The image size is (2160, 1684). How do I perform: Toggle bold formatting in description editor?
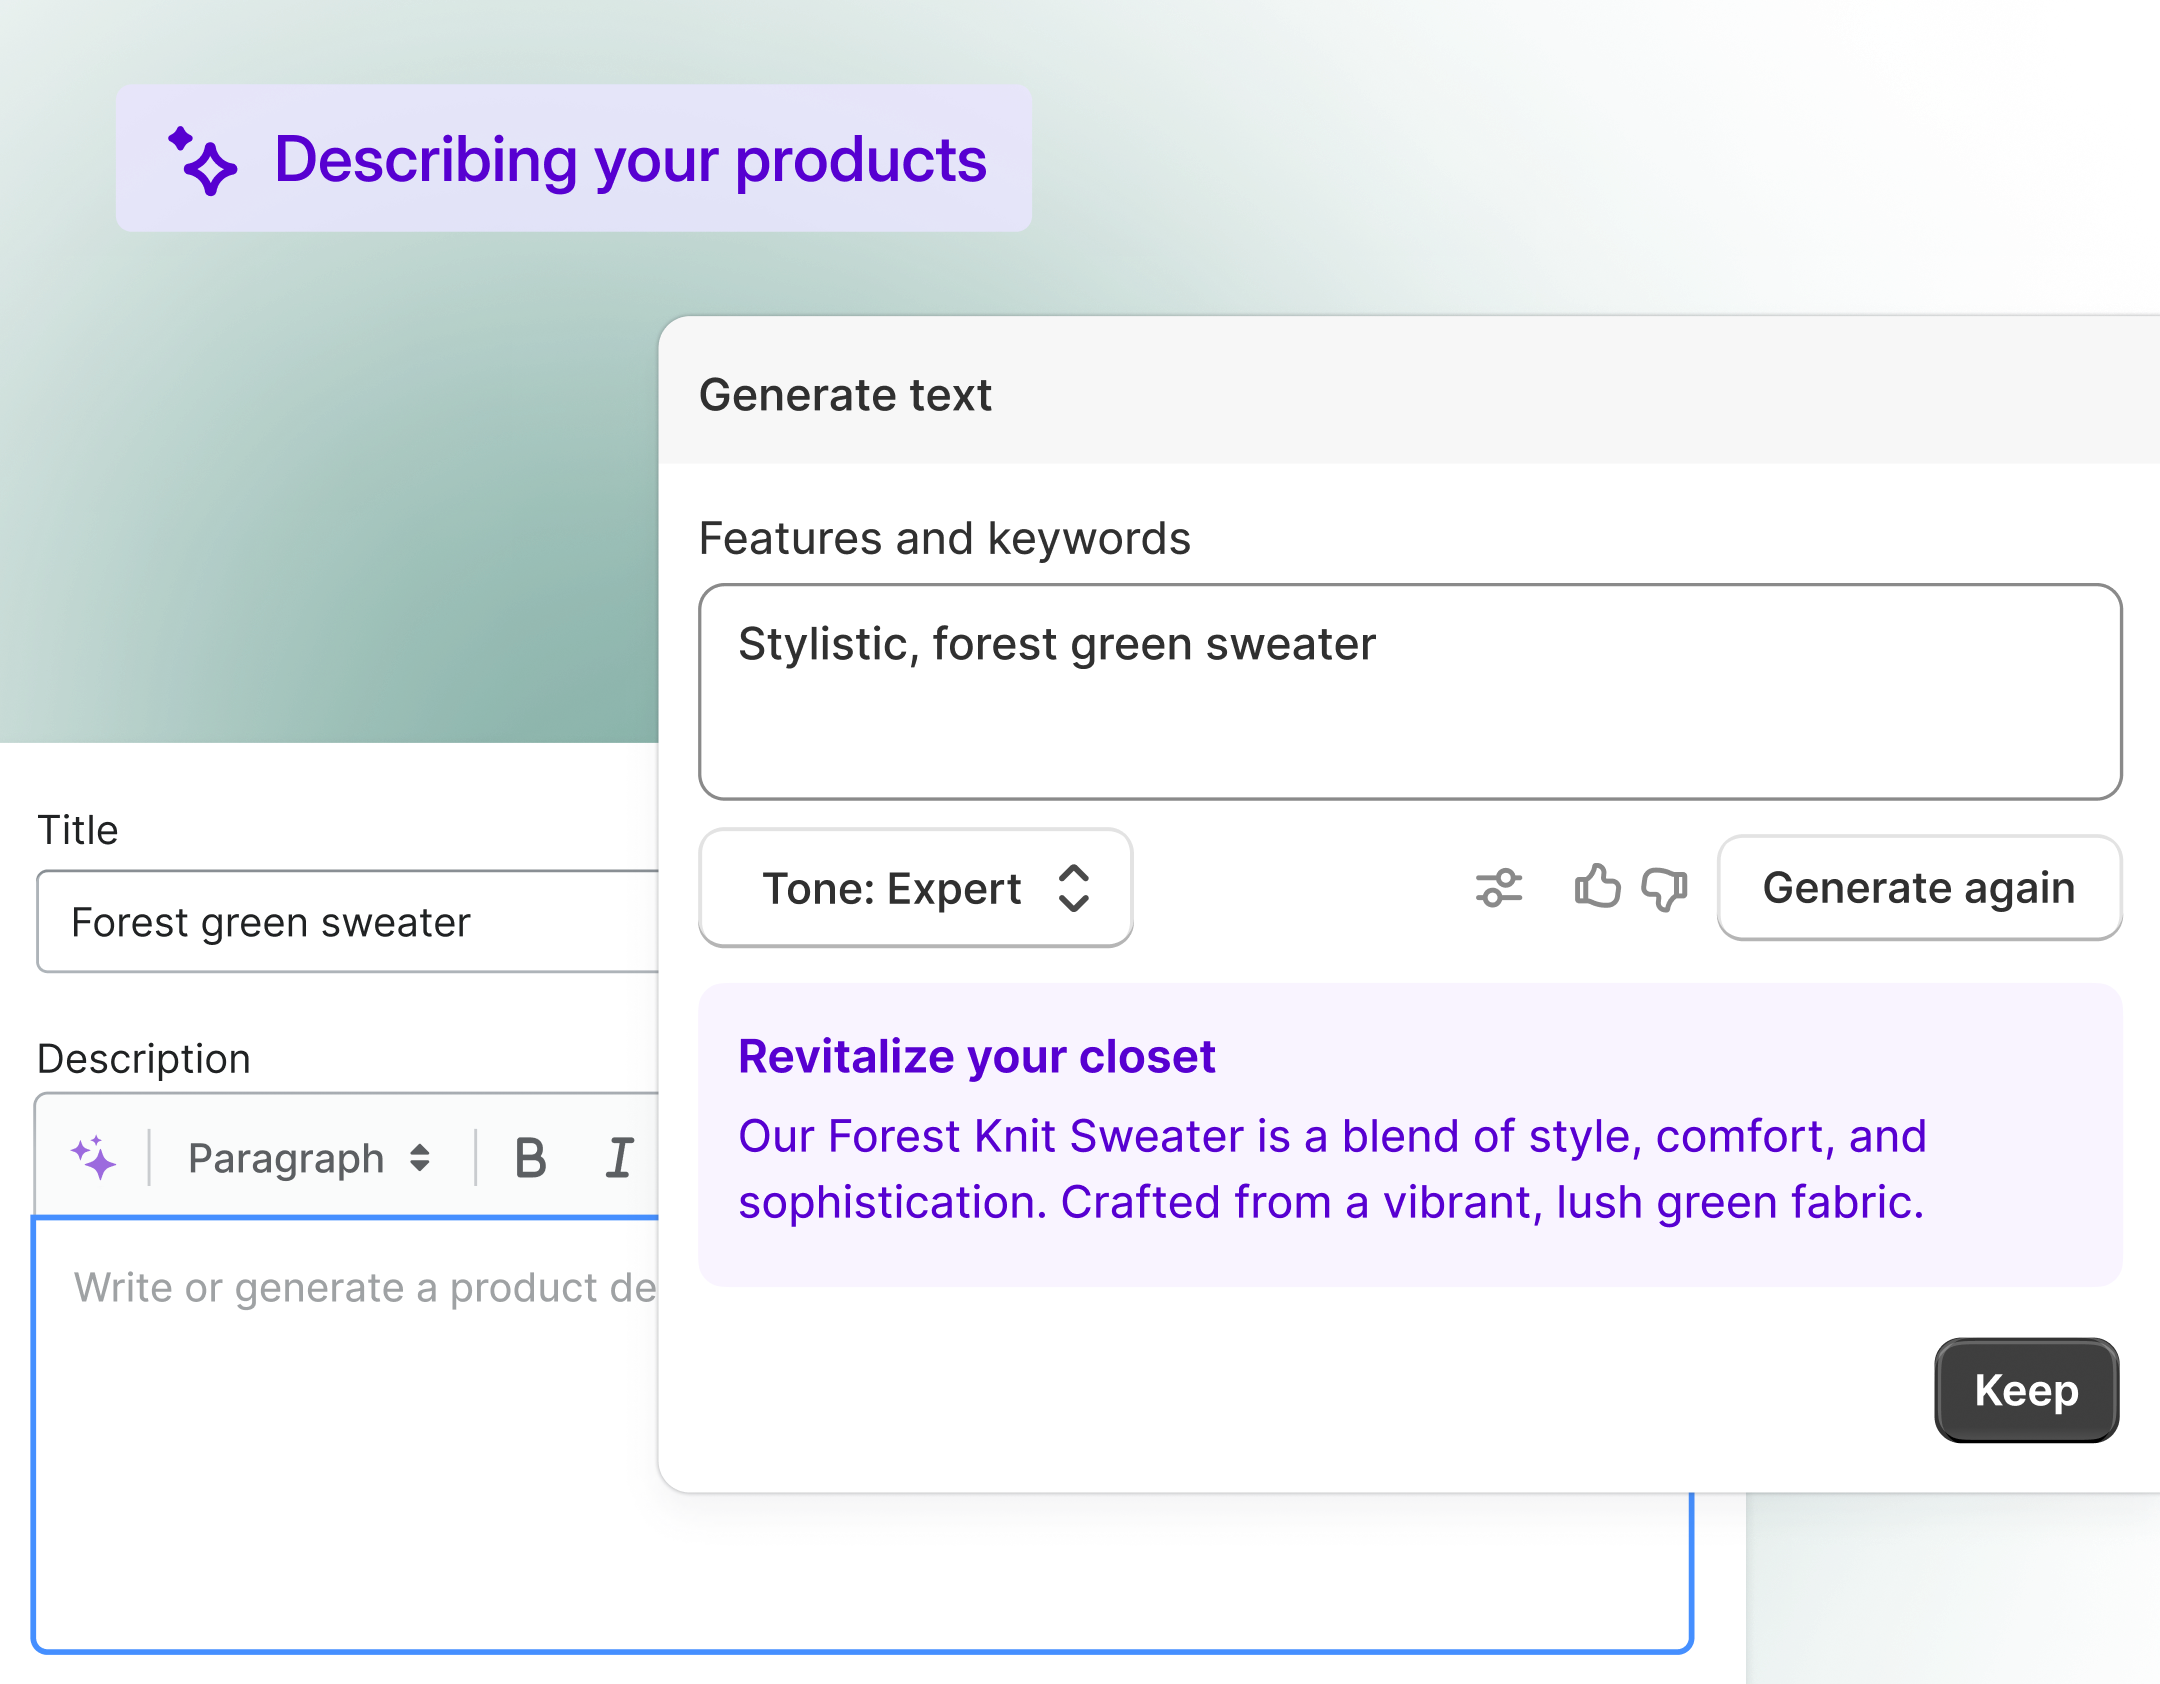coord(530,1158)
